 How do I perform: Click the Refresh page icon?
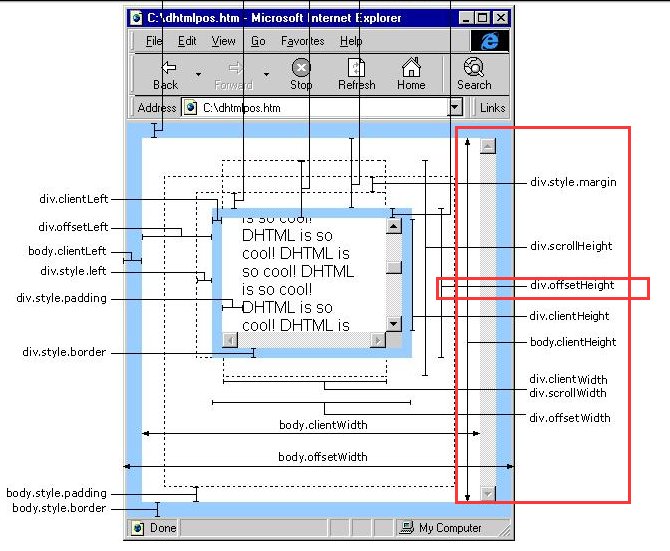click(356, 68)
